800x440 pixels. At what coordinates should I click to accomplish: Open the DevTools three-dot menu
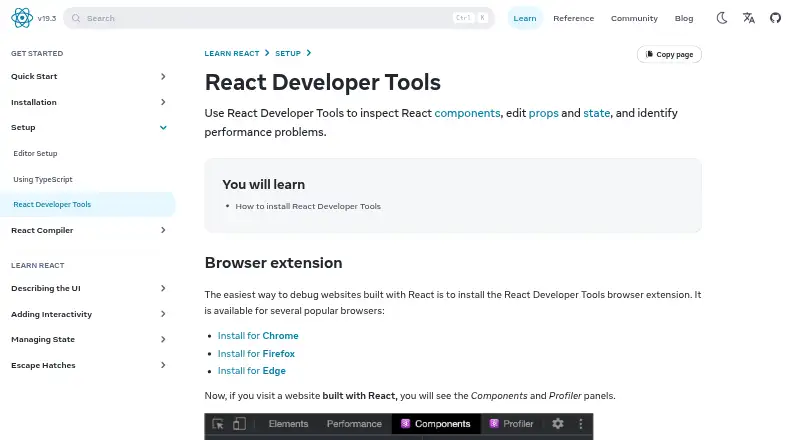[x=581, y=424]
